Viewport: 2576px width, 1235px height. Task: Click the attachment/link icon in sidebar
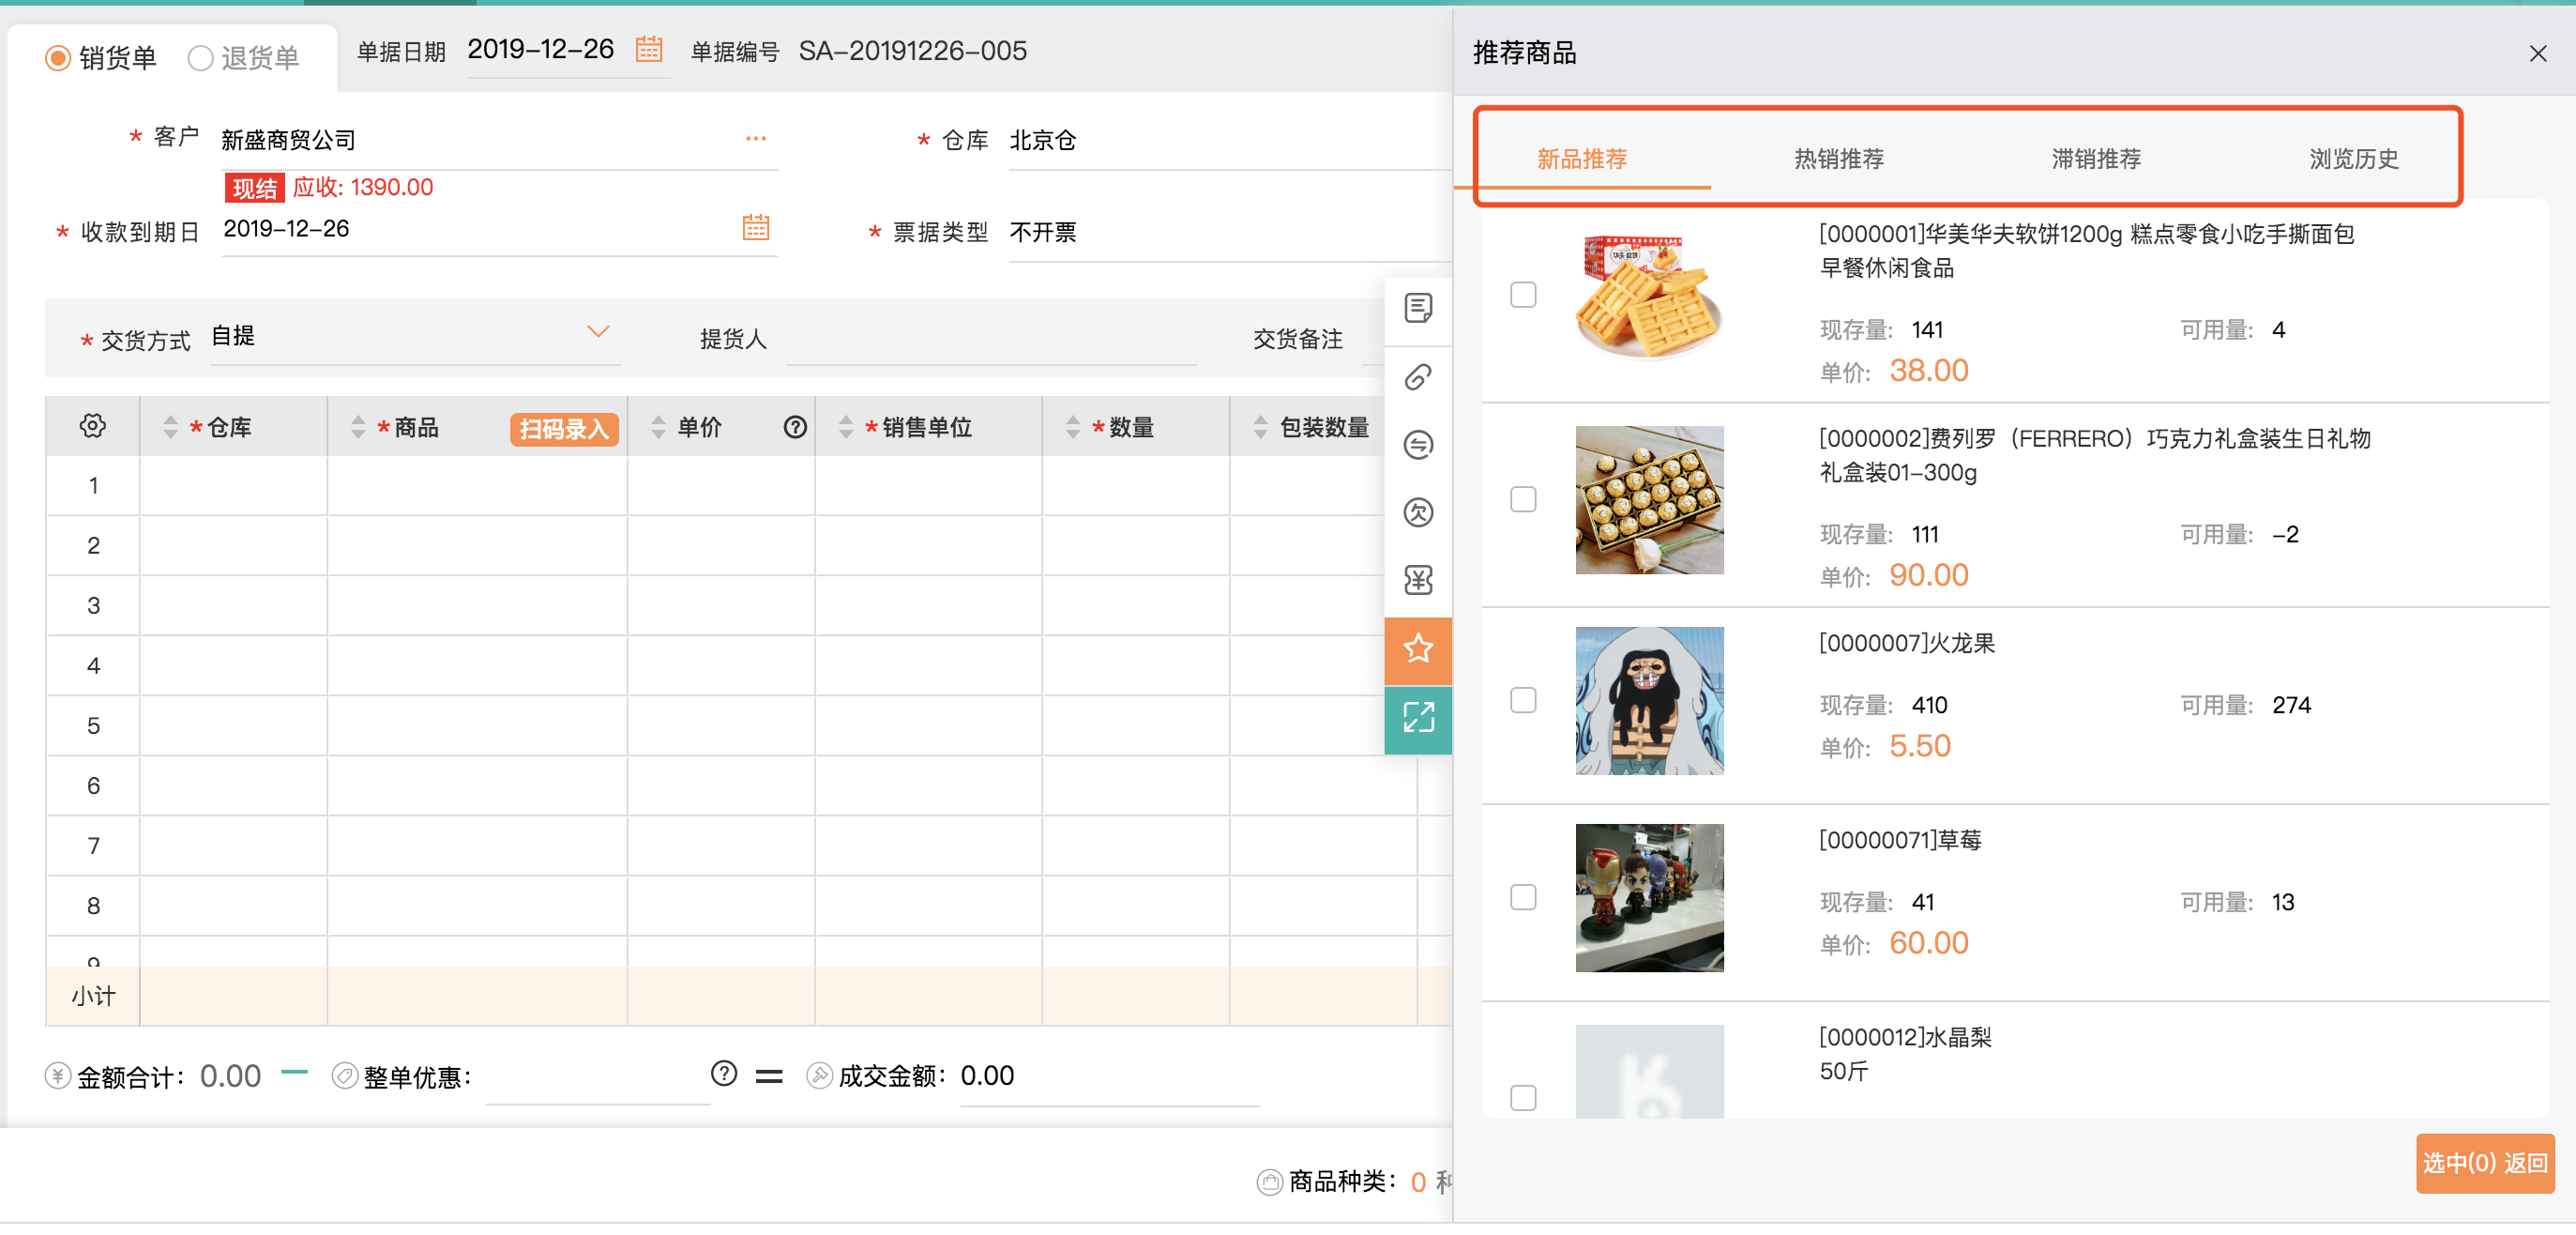click(x=1417, y=376)
